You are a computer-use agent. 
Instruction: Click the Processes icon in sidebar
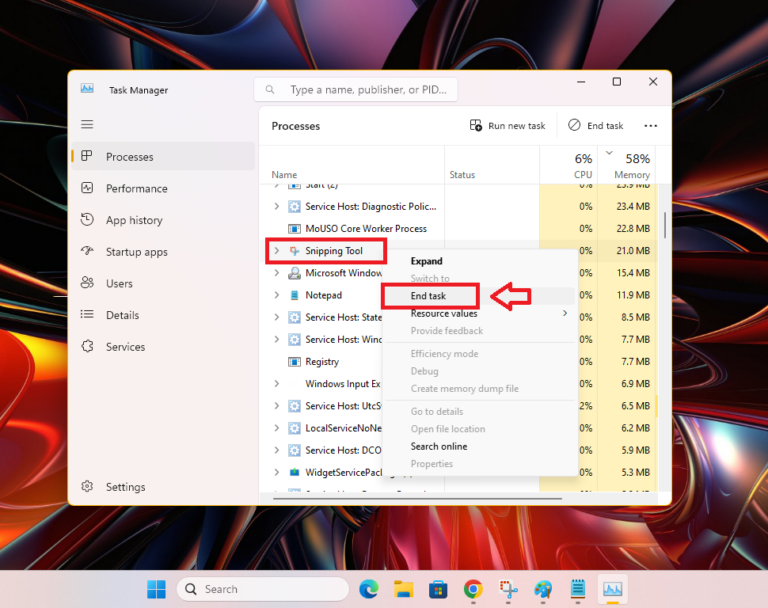pyautogui.click(x=87, y=156)
